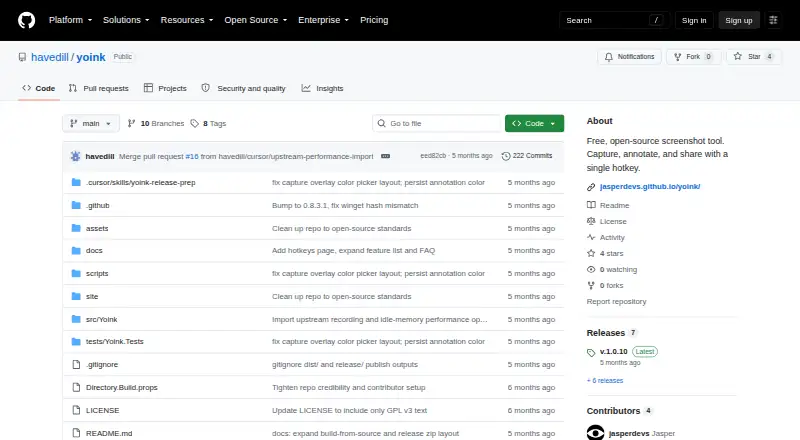The height and width of the screenshot is (440, 800).
Task: Click the repository book icon beside havedill
Action: pos(22,57)
